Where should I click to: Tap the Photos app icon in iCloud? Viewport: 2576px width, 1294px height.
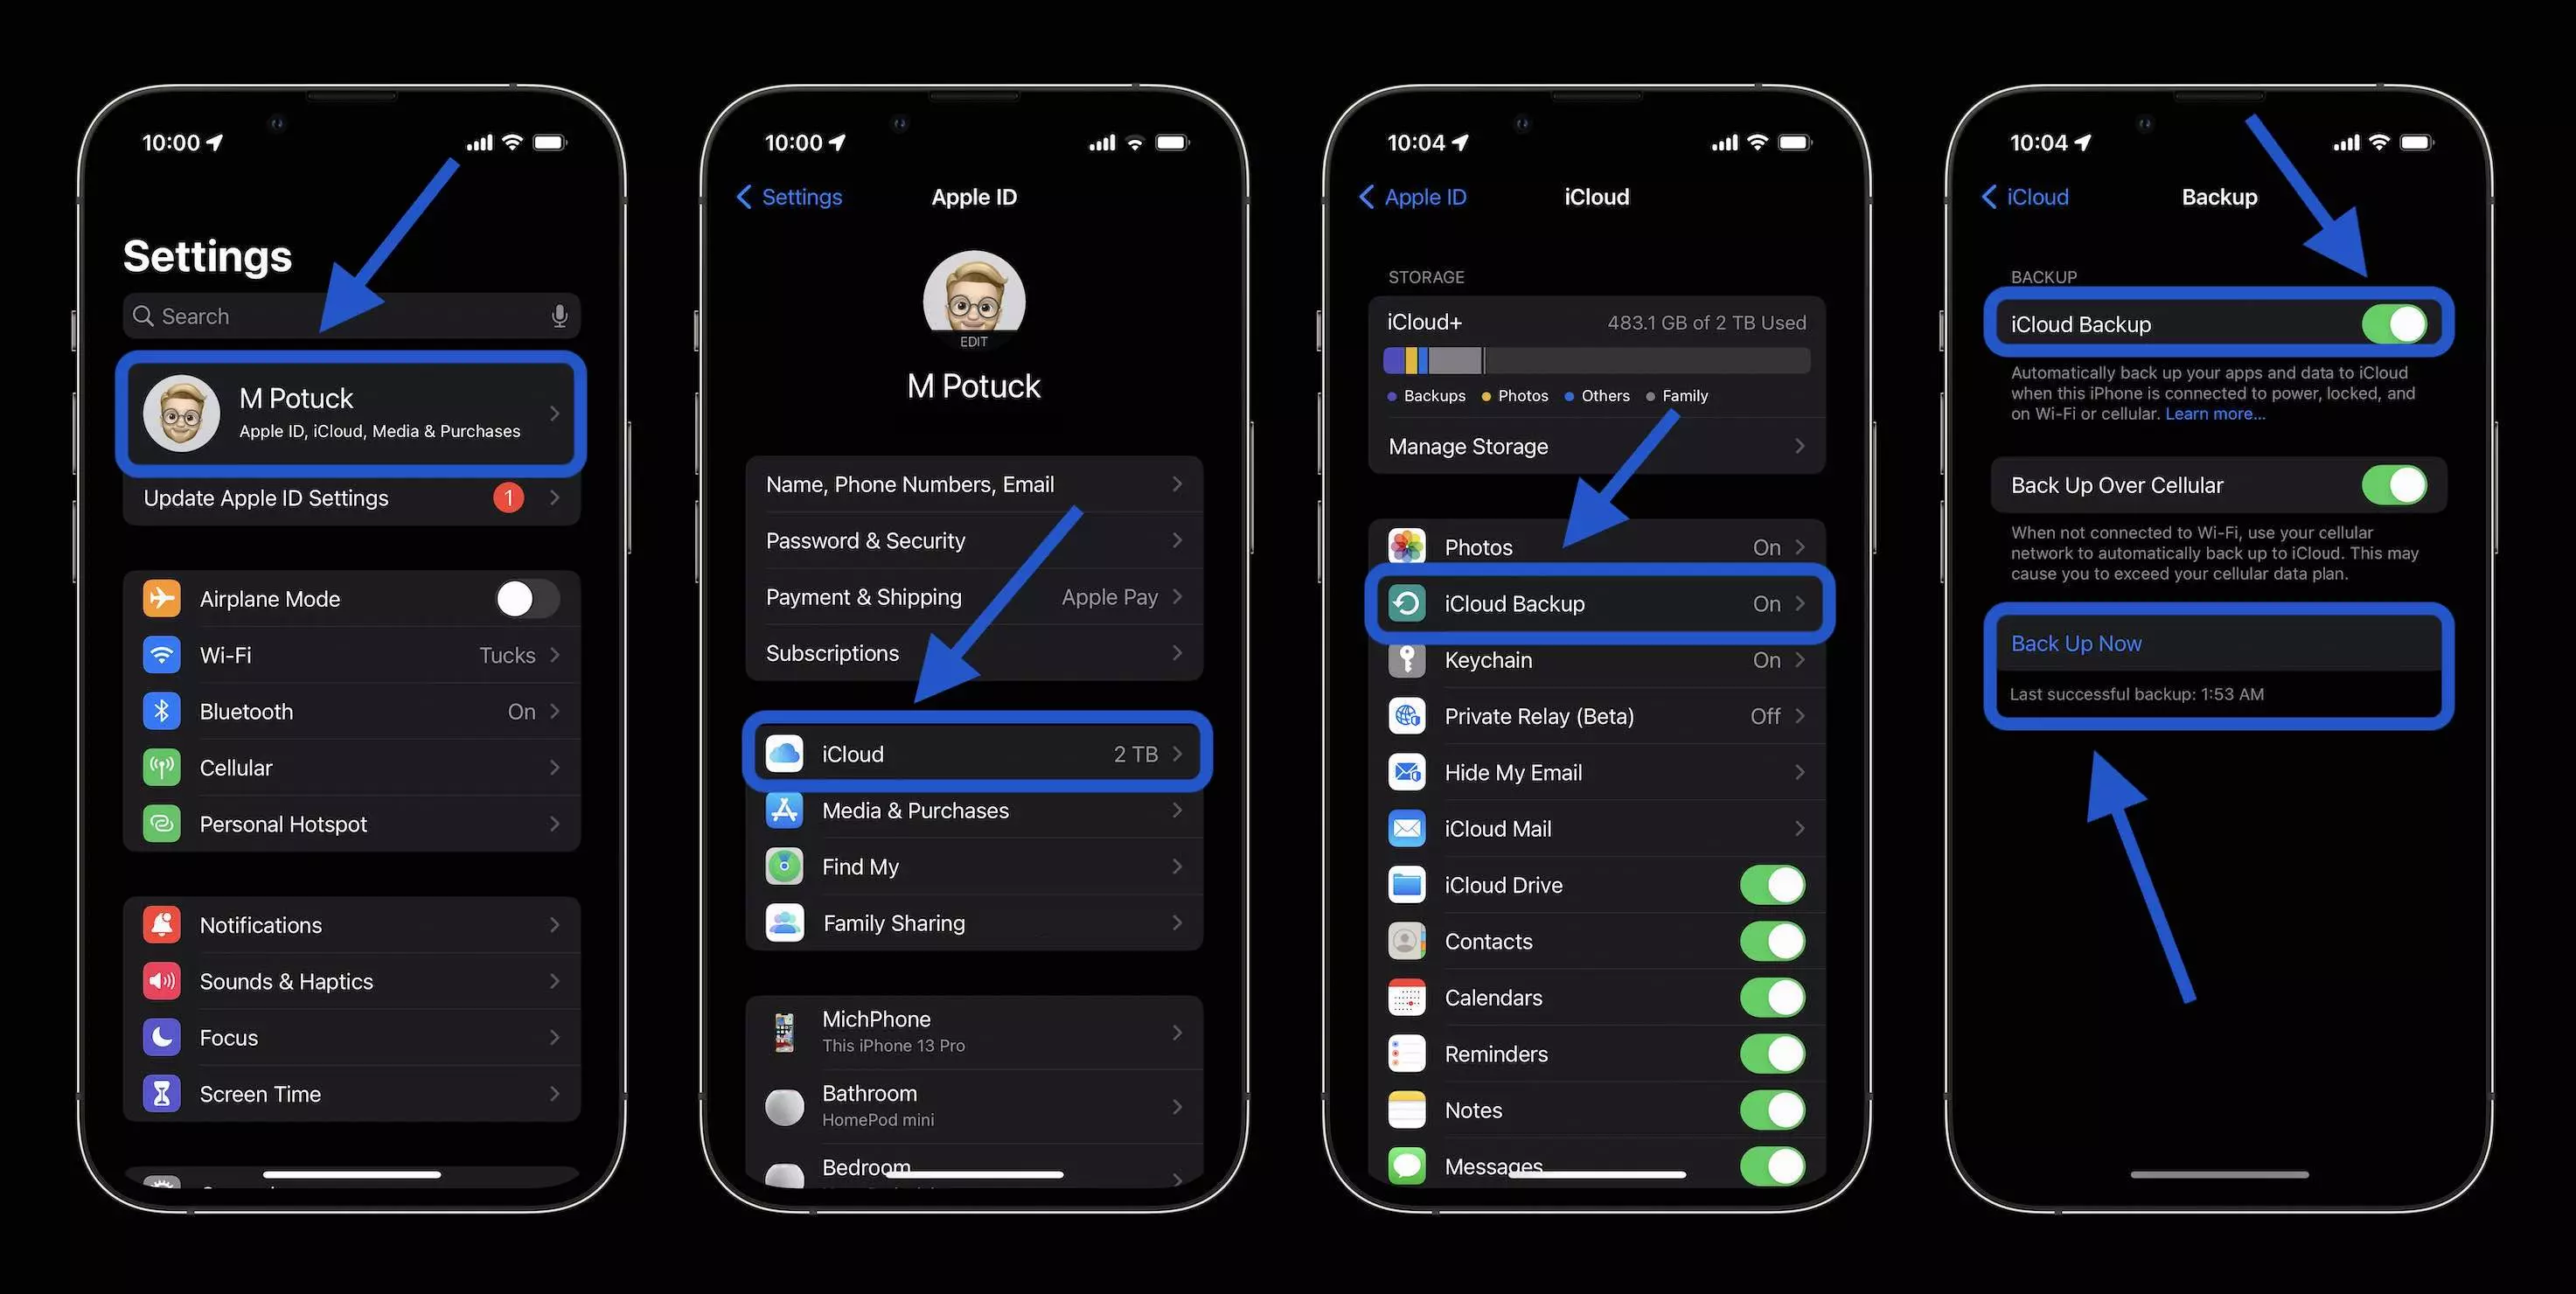click(1406, 546)
